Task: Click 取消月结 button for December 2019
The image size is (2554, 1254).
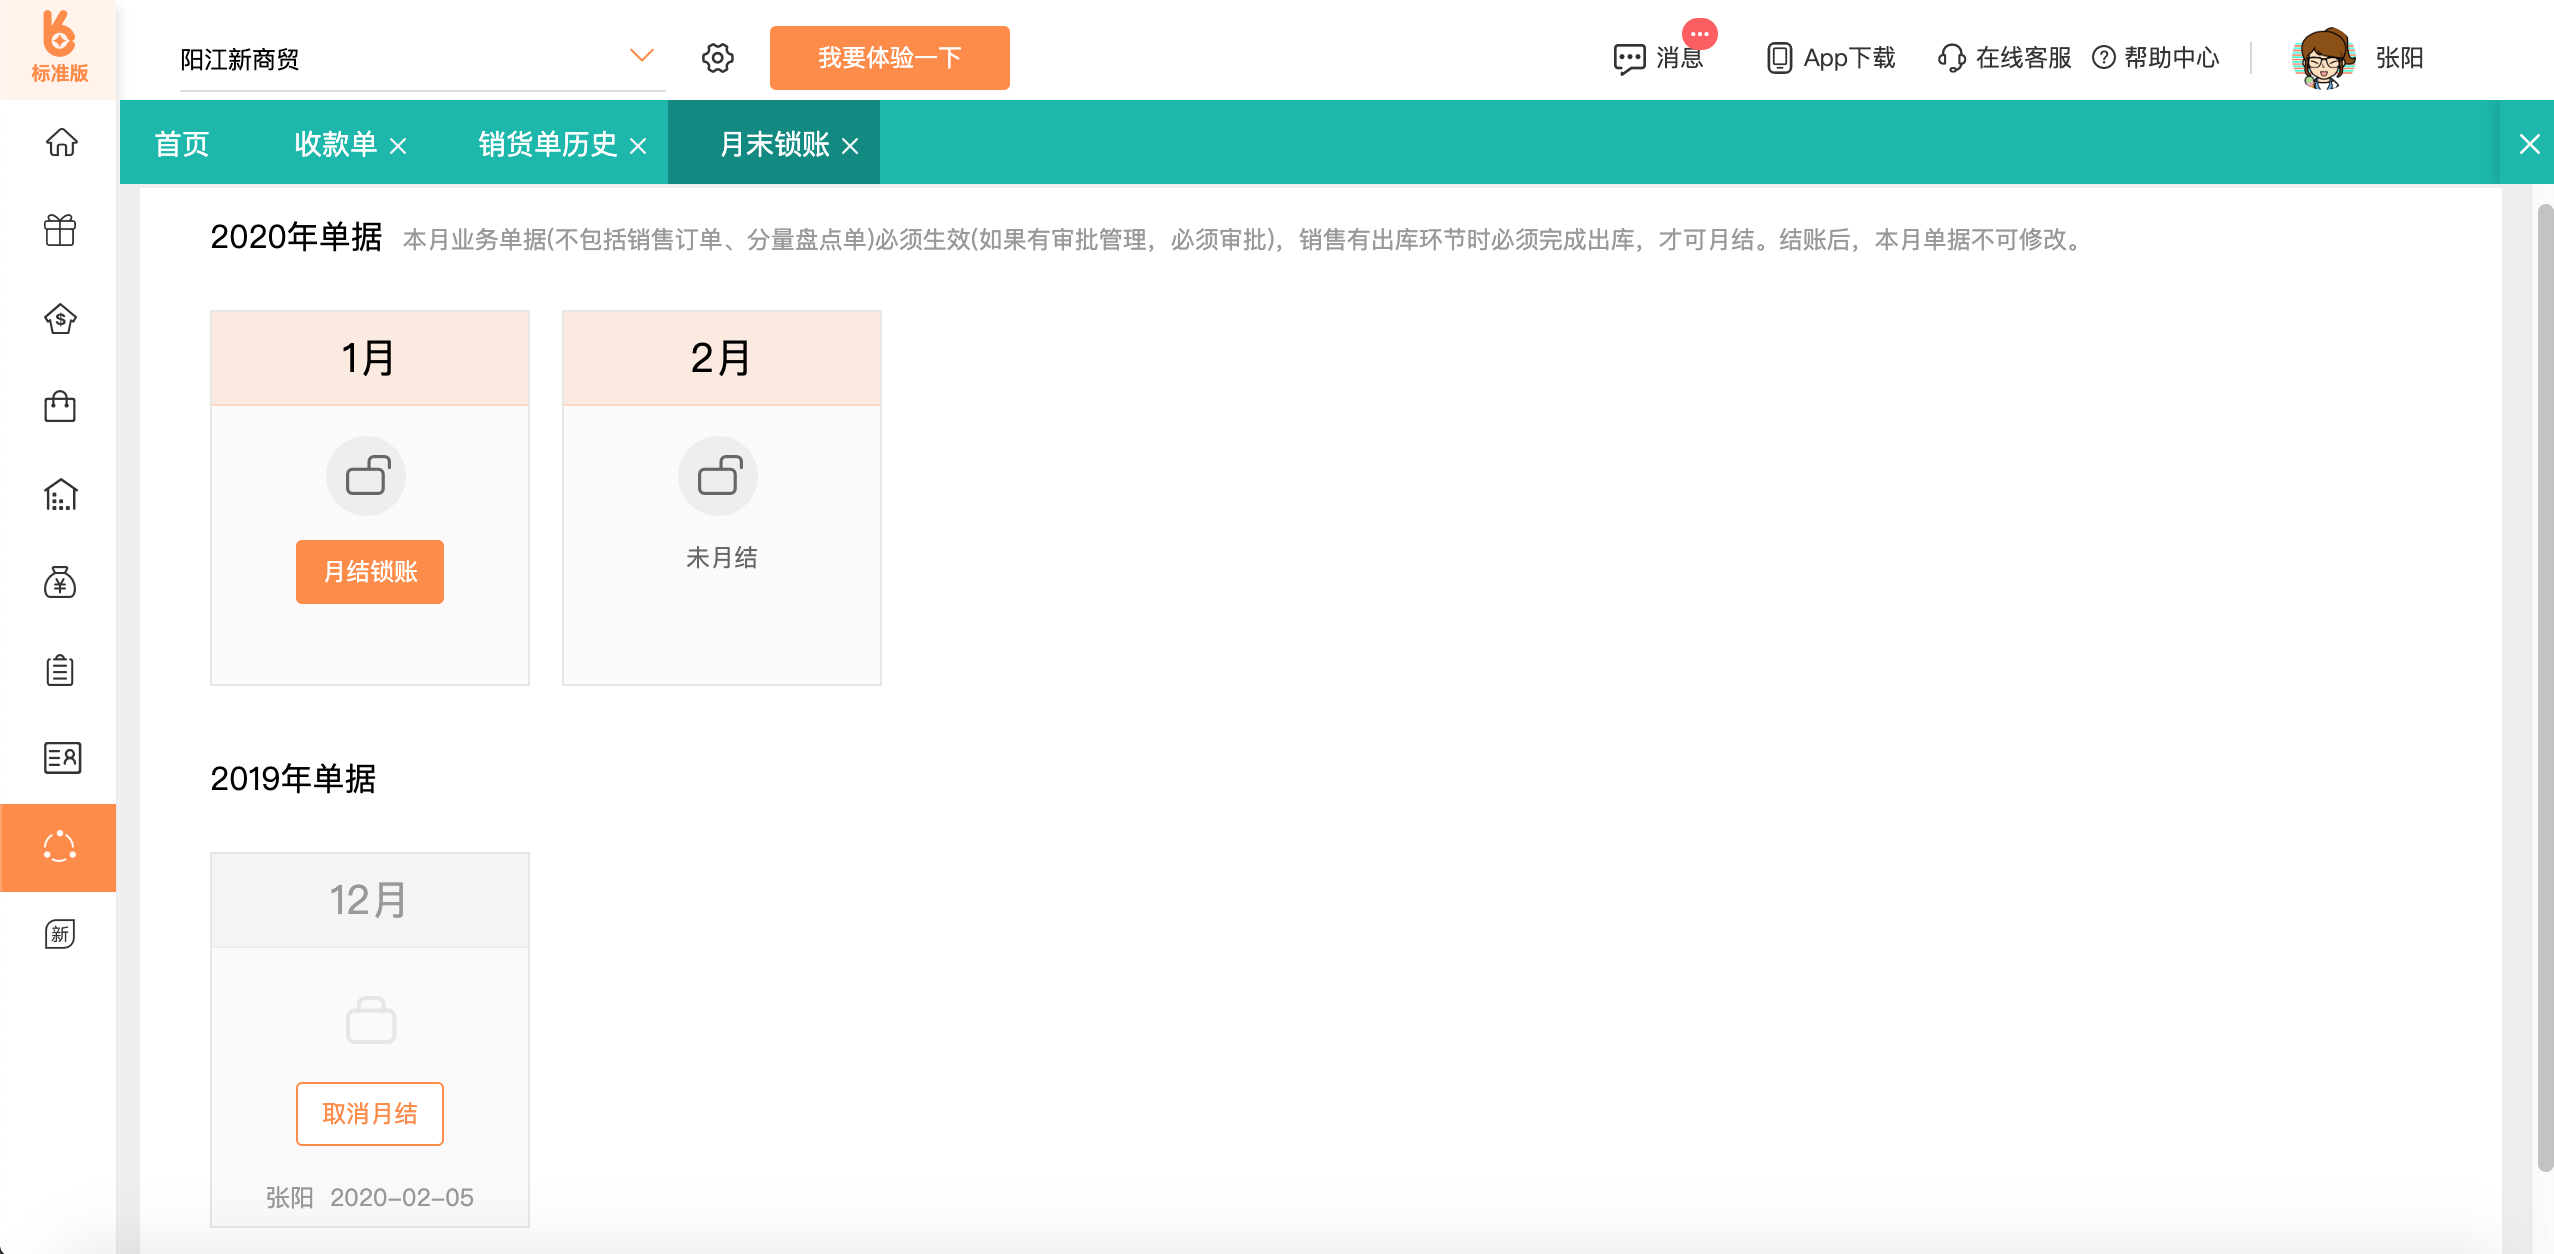Action: (370, 1114)
